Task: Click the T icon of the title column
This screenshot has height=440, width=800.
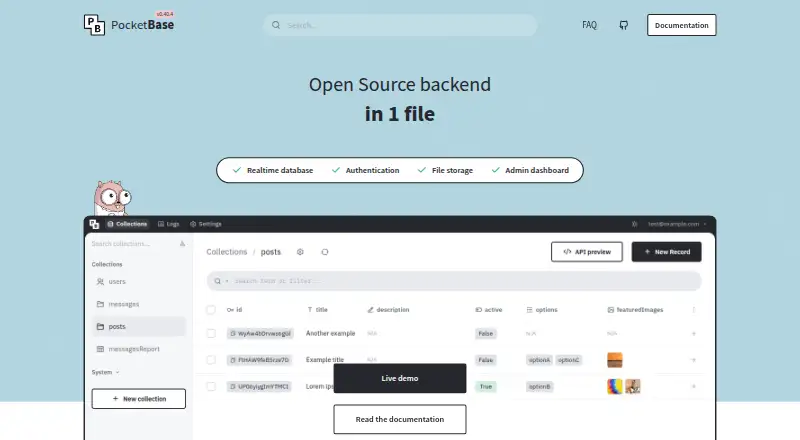Action: point(310,310)
